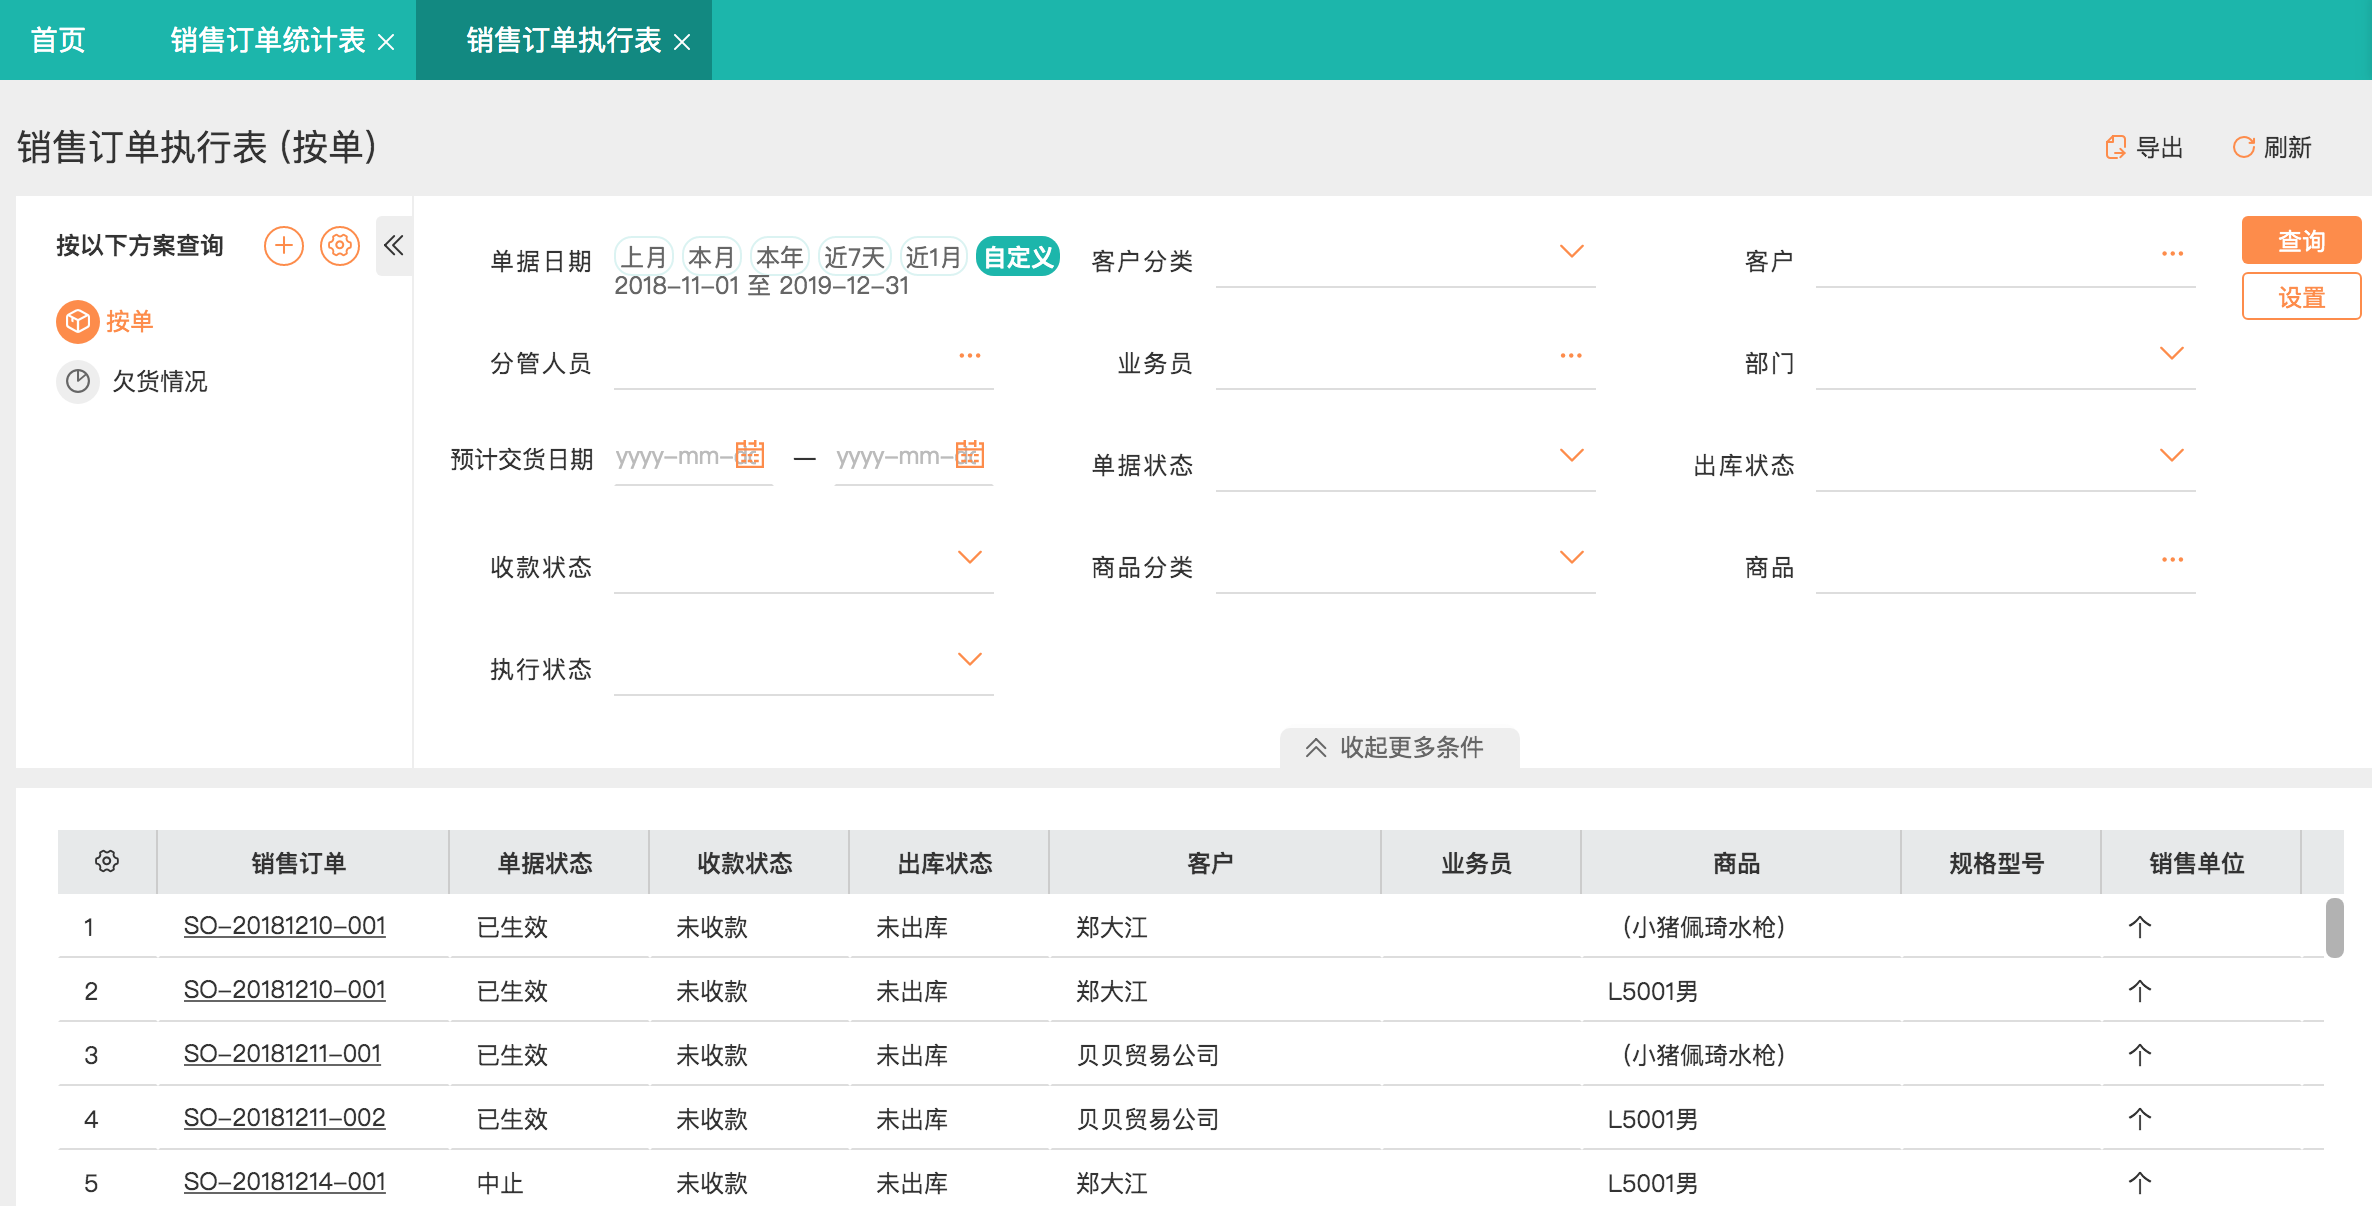Click the table column settings gear icon
This screenshot has width=2372, height=1206.
point(106,860)
